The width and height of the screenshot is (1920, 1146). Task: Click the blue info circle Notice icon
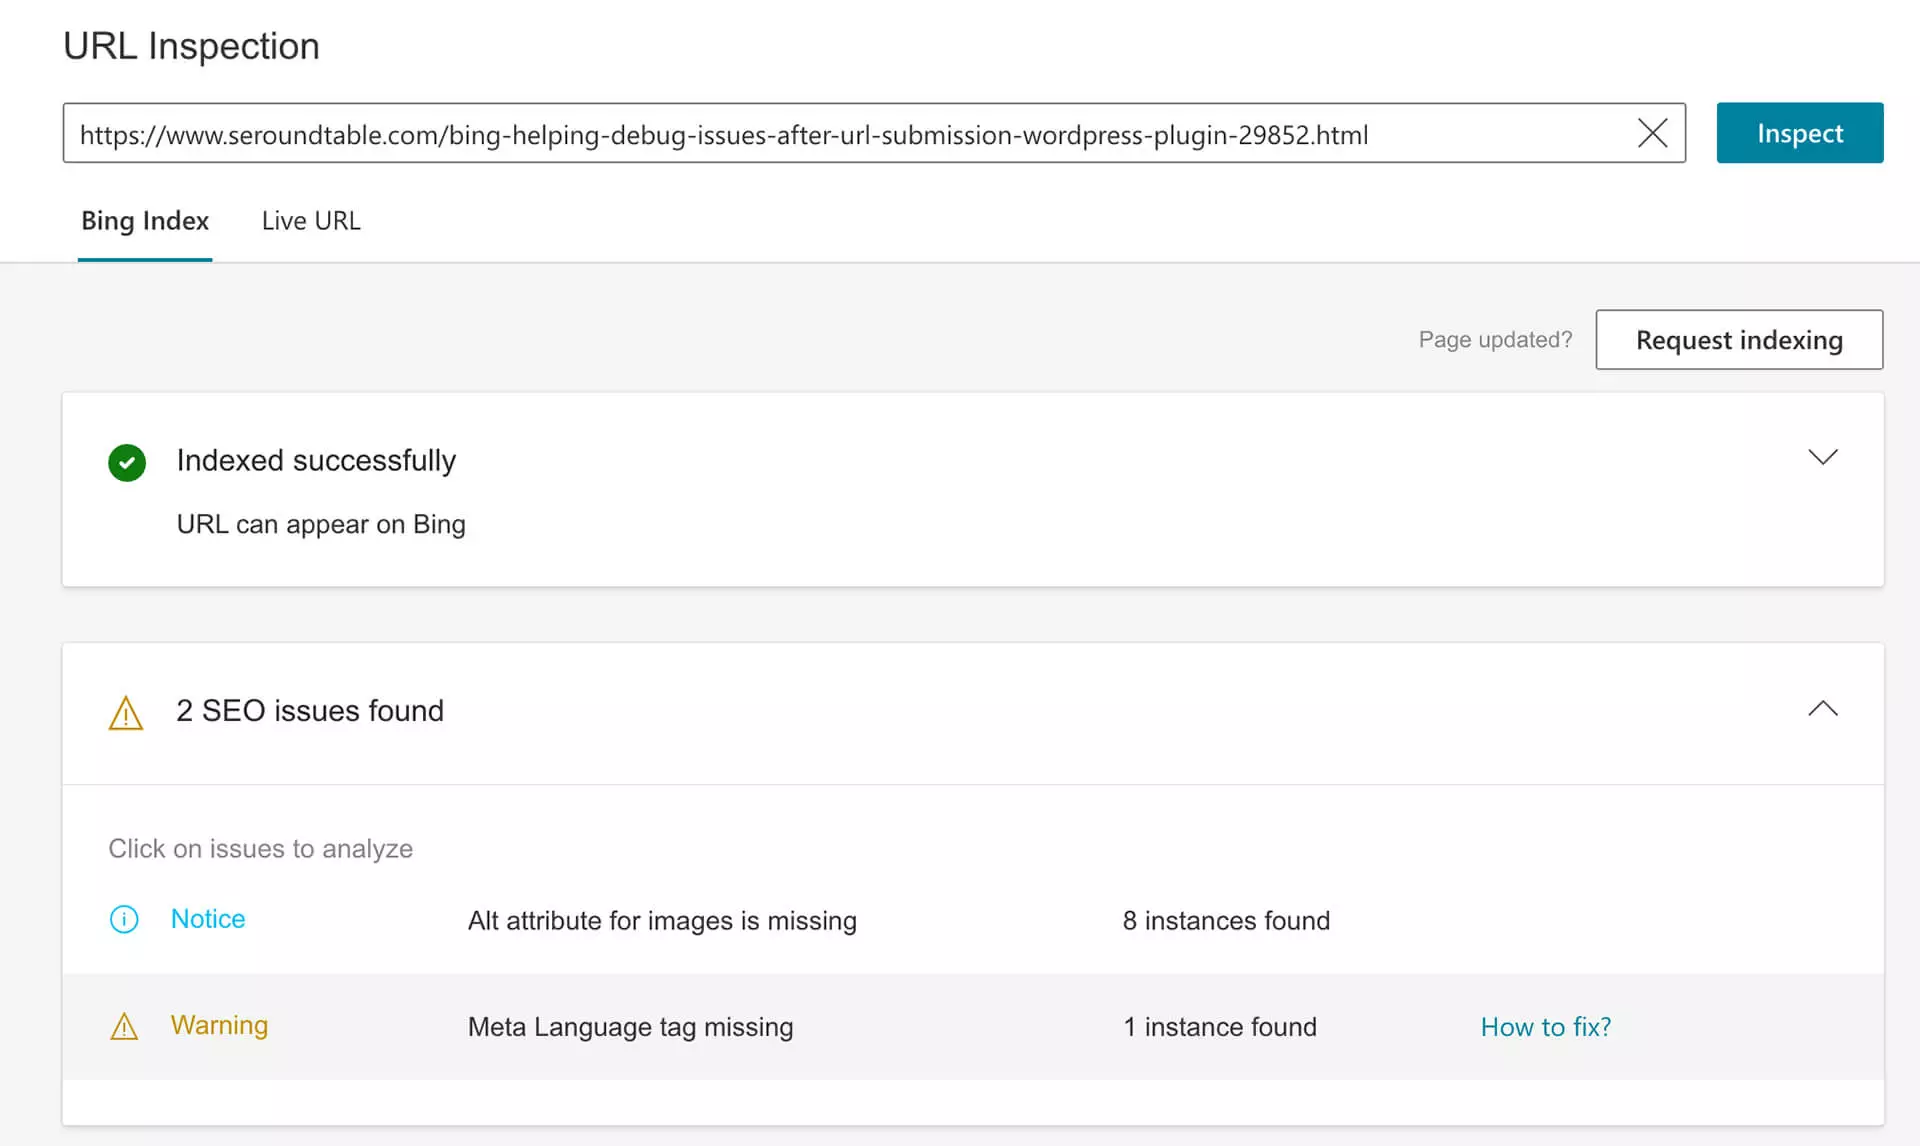[124, 917]
